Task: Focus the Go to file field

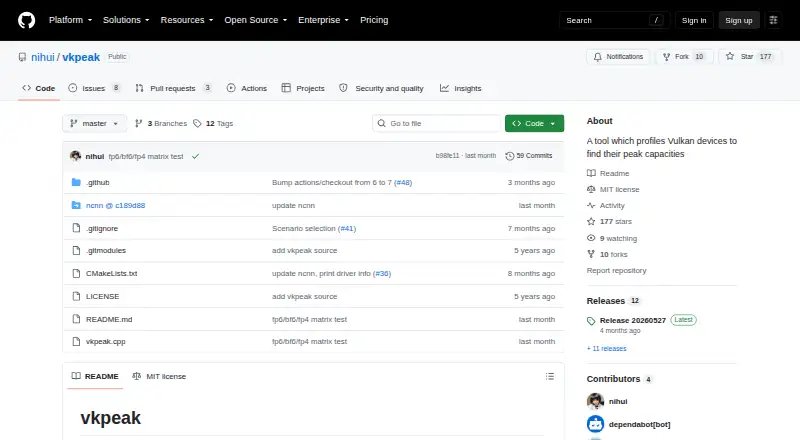Action: pos(436,124)
